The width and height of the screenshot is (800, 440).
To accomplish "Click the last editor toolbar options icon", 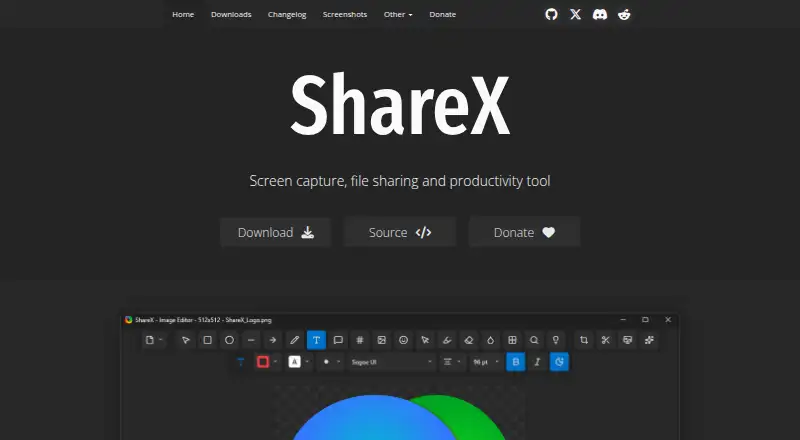I will click(x=649, y=340).
